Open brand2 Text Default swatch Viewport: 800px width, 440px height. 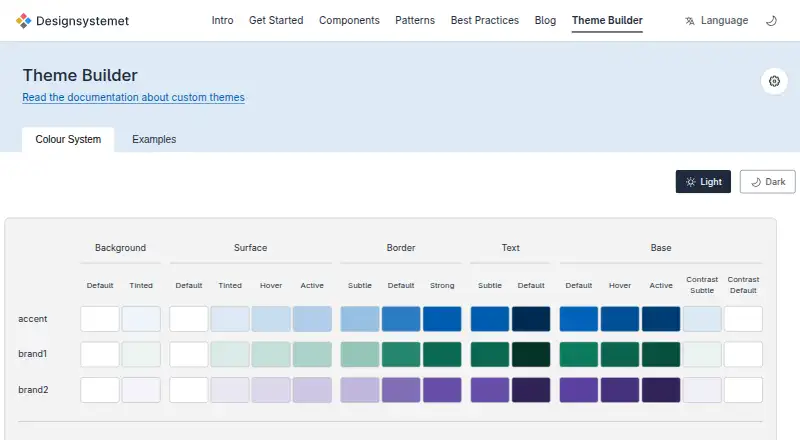(531, 390)
